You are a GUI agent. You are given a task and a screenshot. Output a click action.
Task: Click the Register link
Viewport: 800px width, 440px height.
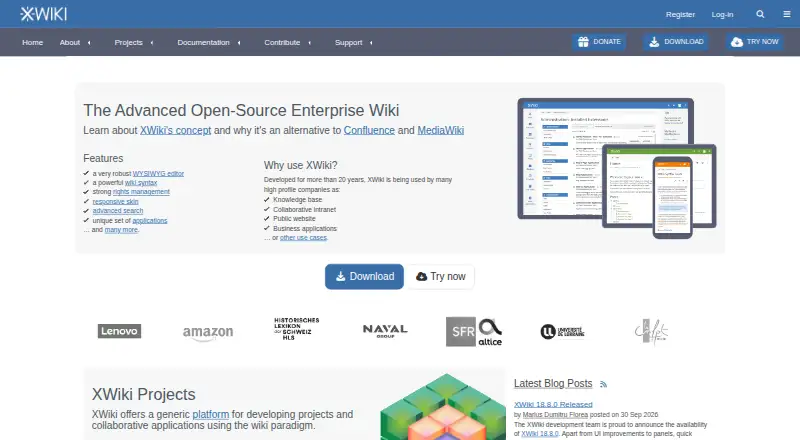[680, 14]
